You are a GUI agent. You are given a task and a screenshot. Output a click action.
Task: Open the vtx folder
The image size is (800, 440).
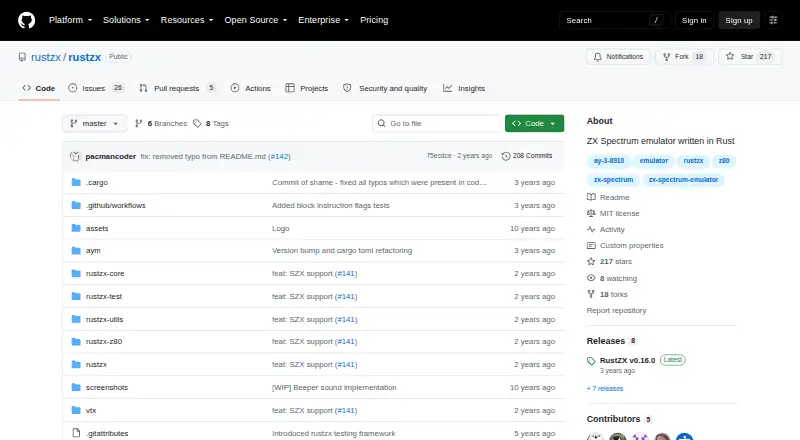pyautogui.click(x=91, y=410)
